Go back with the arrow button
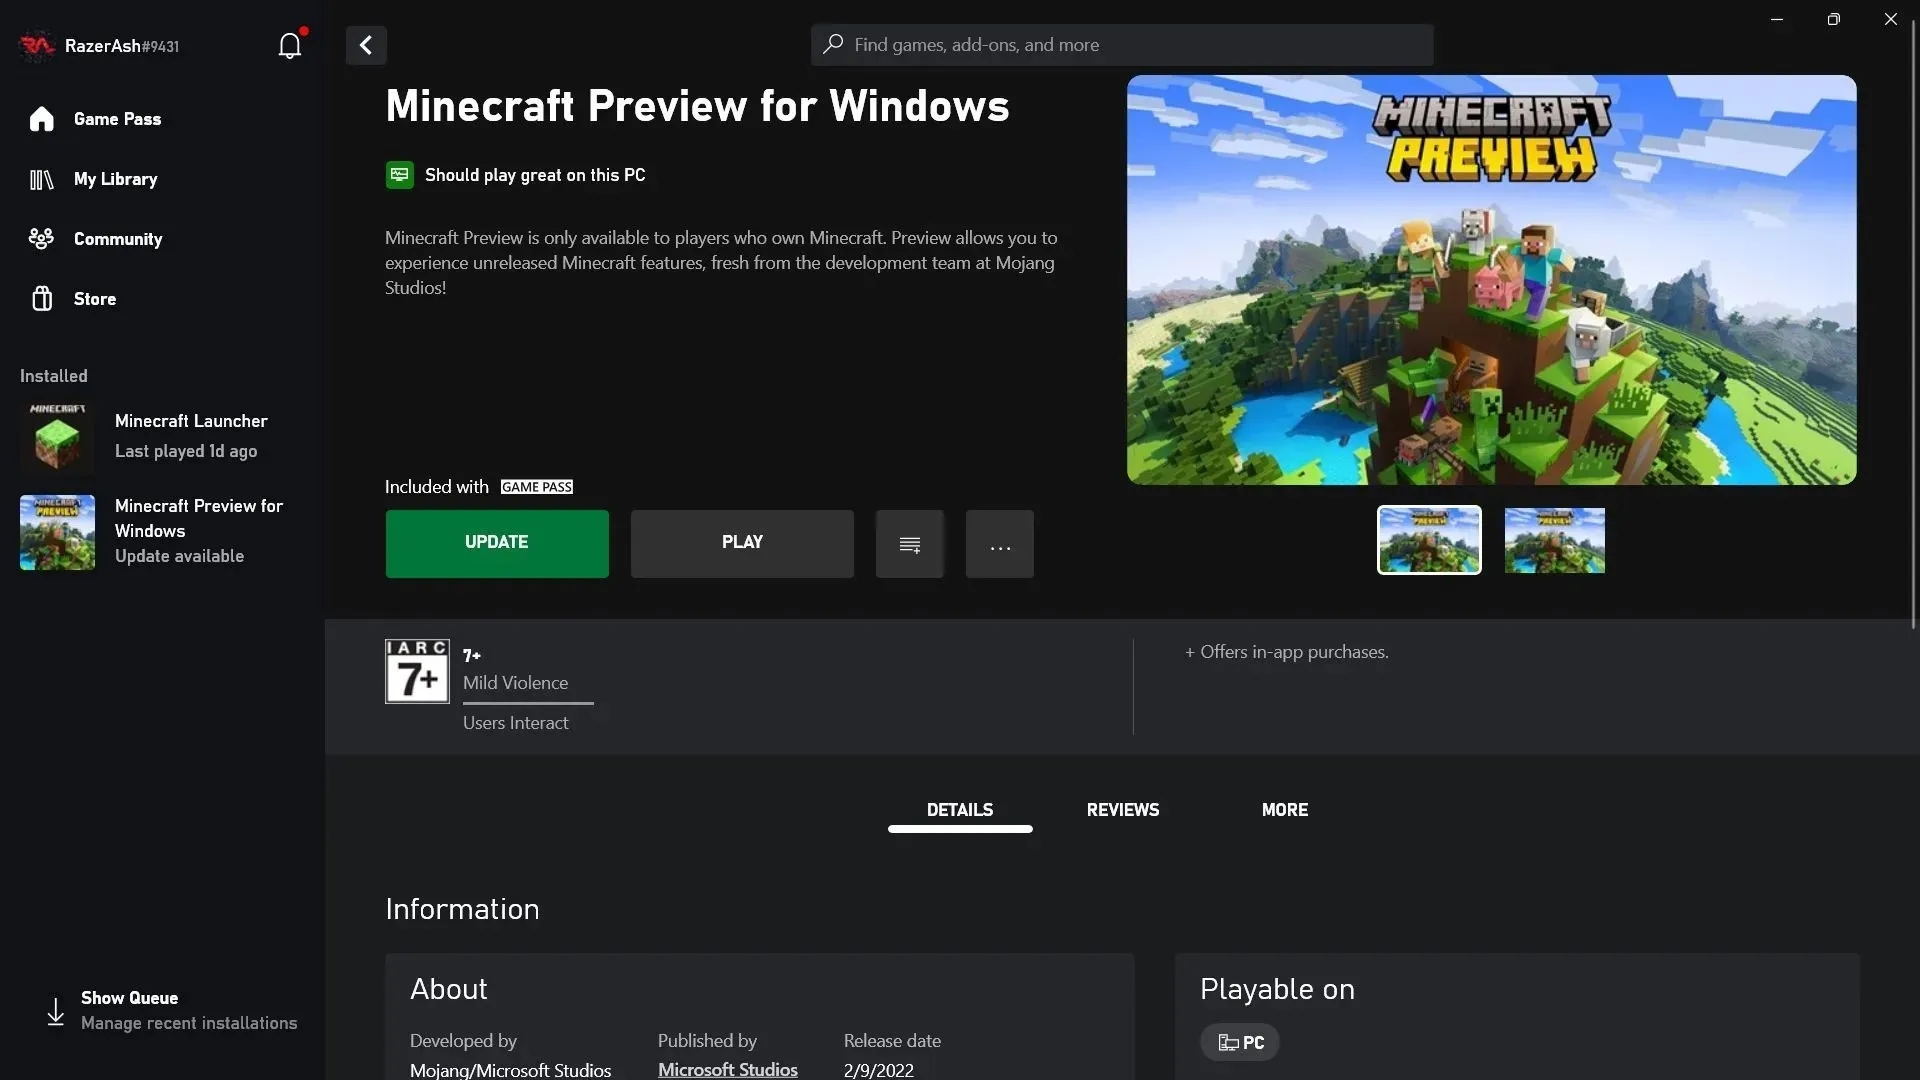 point(366,45)
